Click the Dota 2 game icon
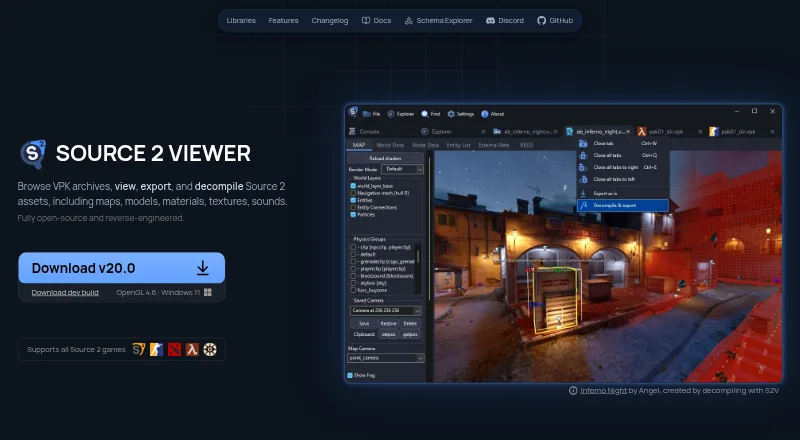 [174, 350]
